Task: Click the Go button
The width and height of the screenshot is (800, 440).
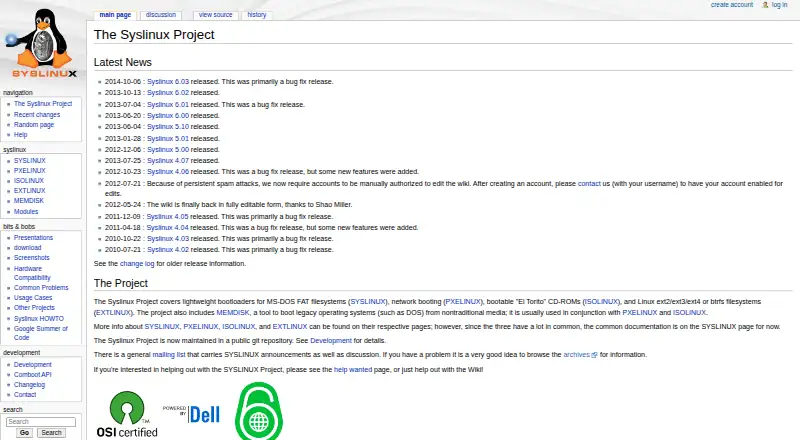Action: 24,433
